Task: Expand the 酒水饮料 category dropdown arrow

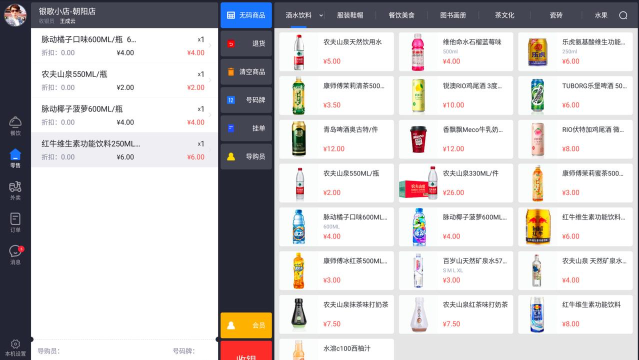Action: point(321,15)
